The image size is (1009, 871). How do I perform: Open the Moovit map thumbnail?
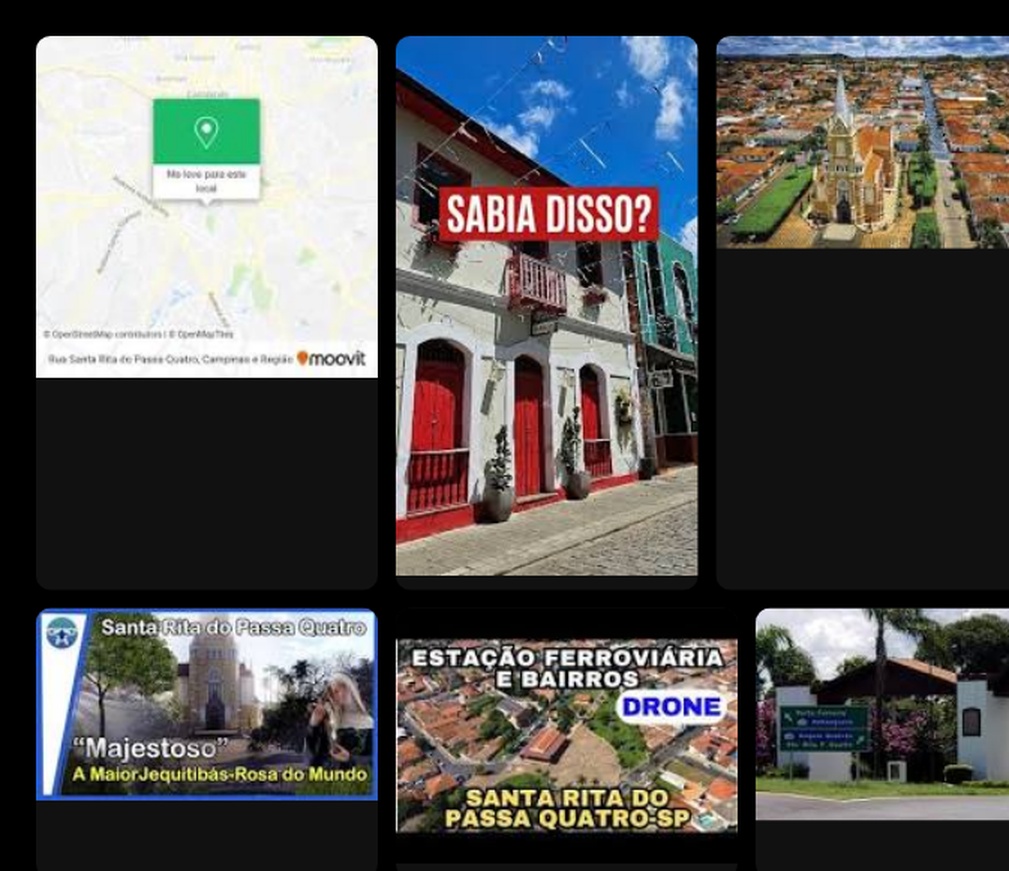pyautogui.click(x=206, y=230)
